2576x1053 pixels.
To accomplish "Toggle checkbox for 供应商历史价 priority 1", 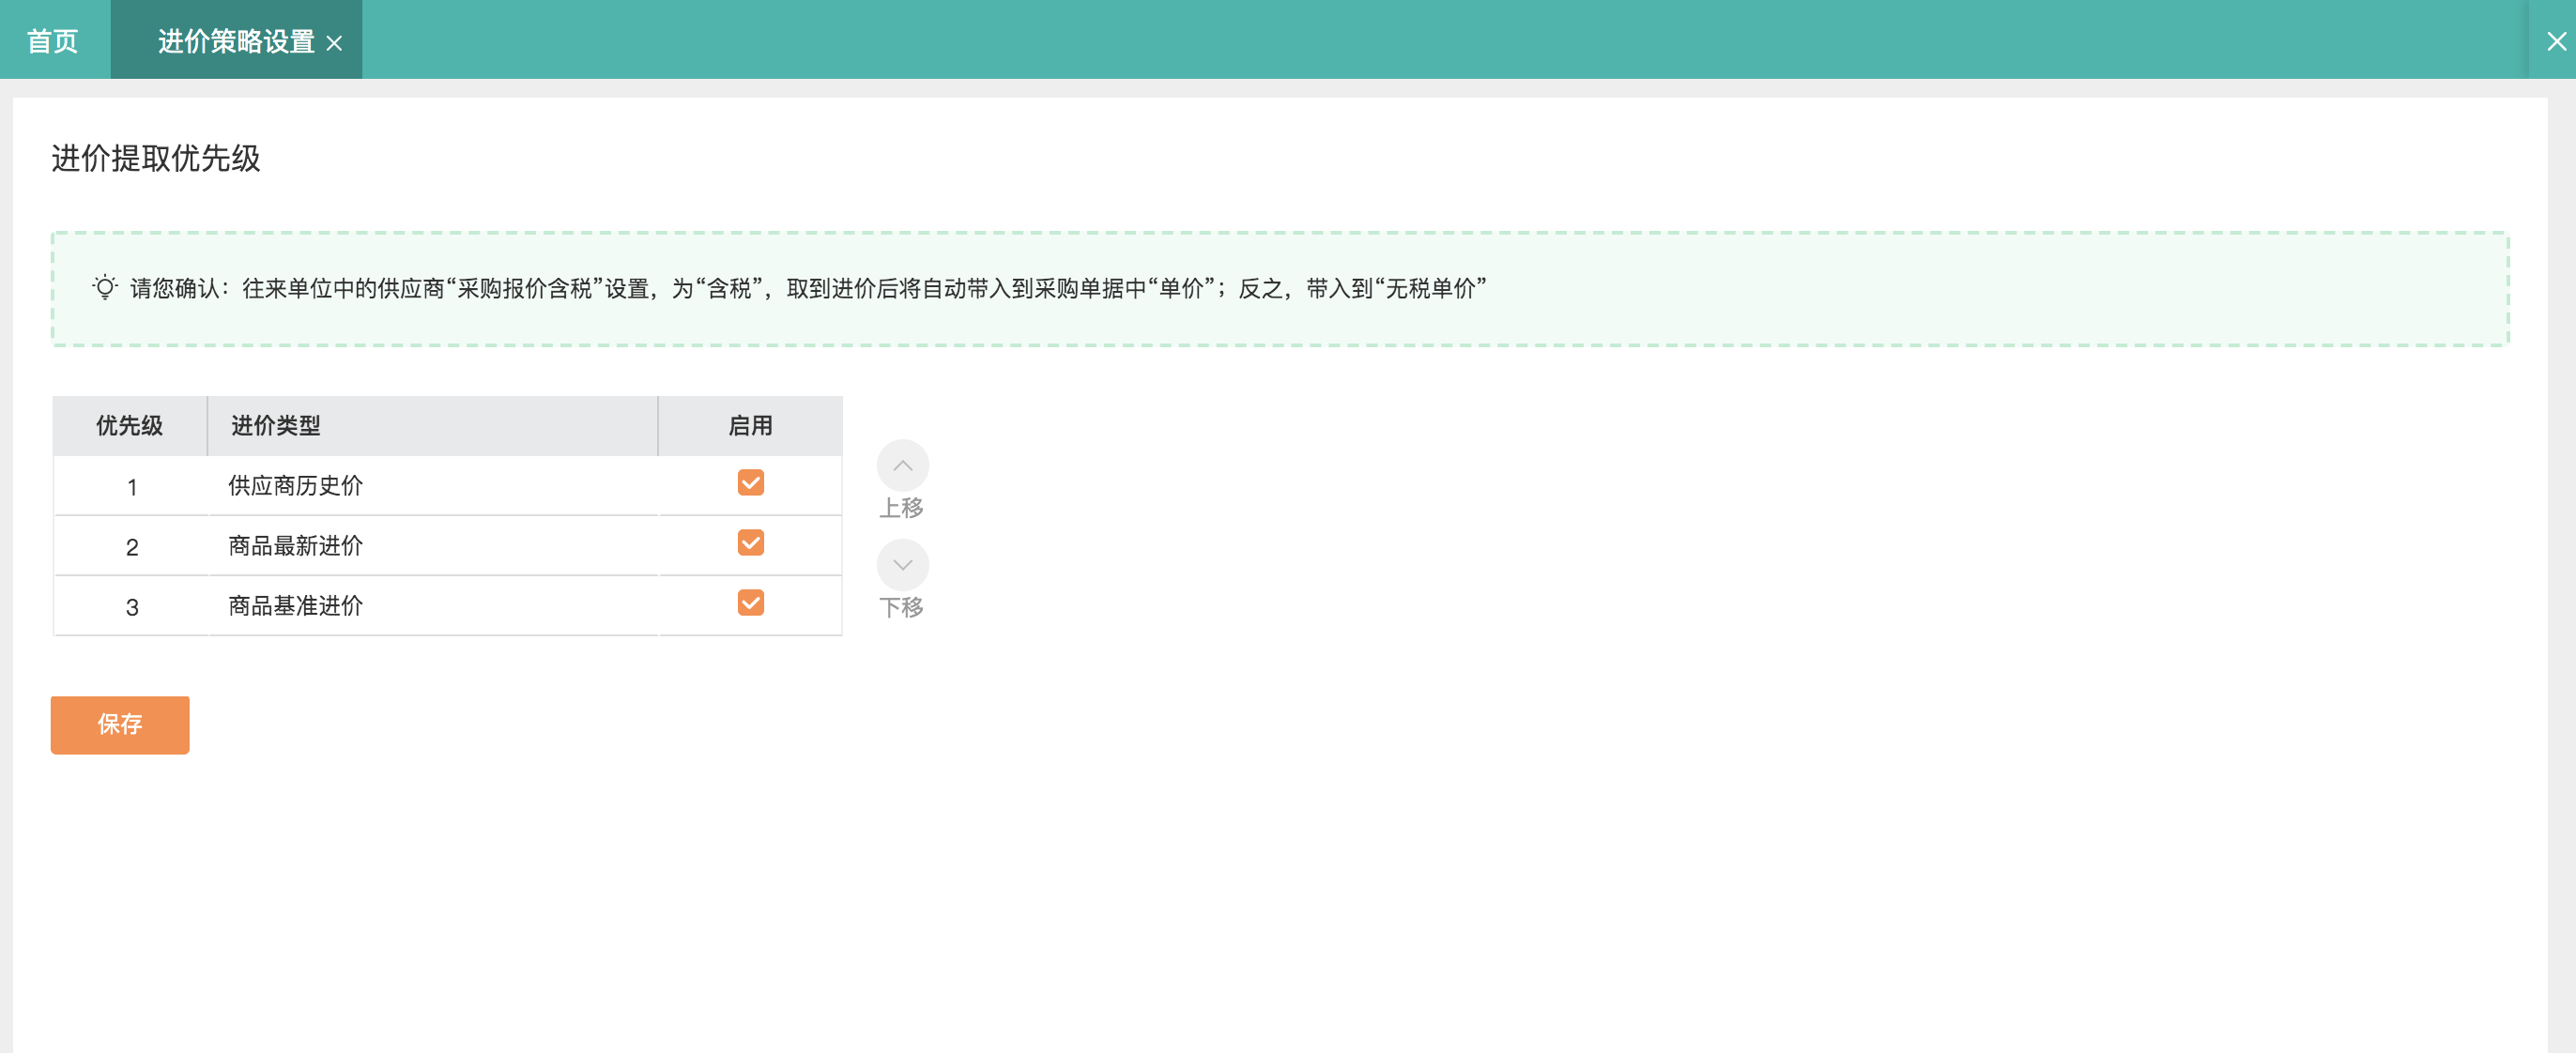I will pos(751,483).
